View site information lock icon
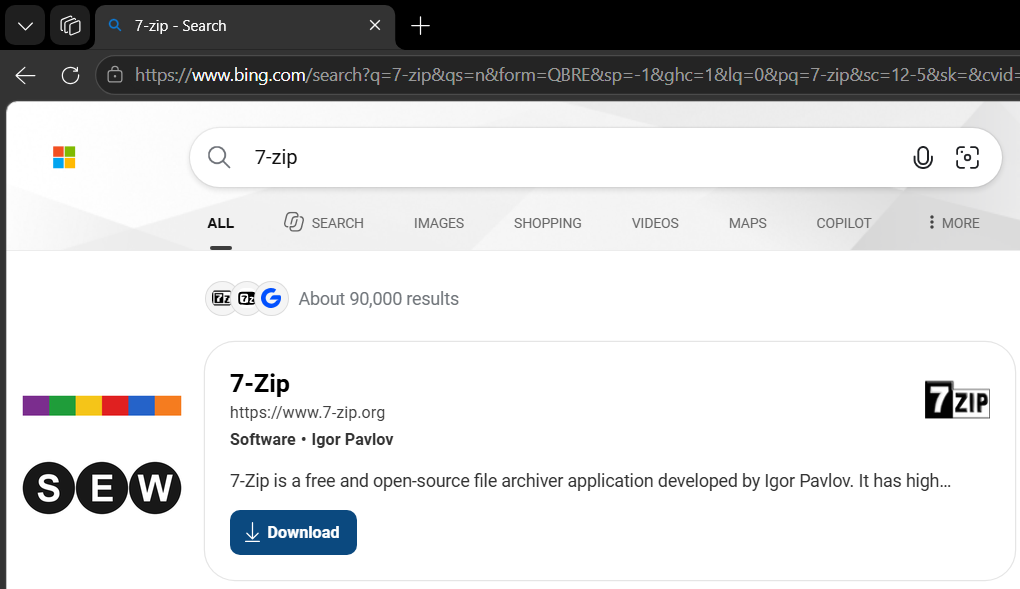1020x589 pixels. 115,75
